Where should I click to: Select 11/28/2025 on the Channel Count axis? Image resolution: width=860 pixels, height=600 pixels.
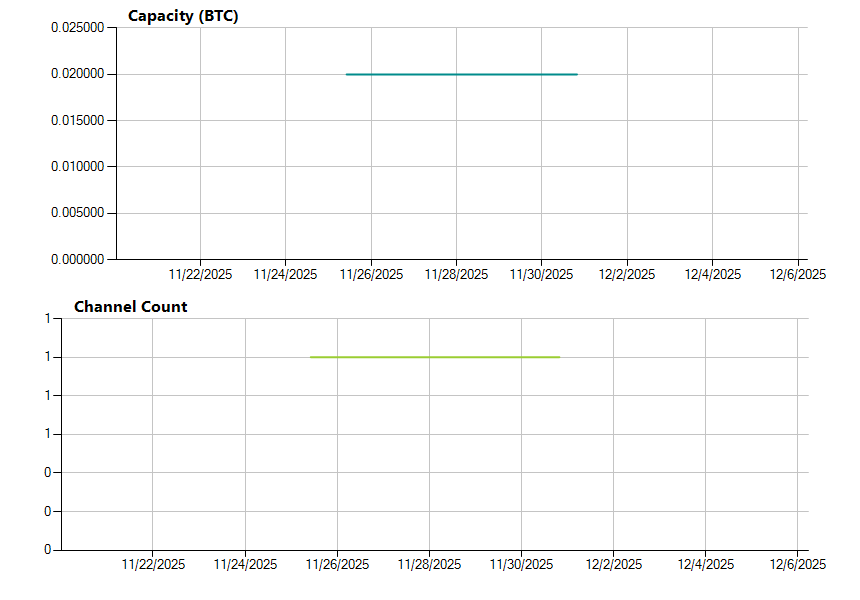[x=429, y=565]
